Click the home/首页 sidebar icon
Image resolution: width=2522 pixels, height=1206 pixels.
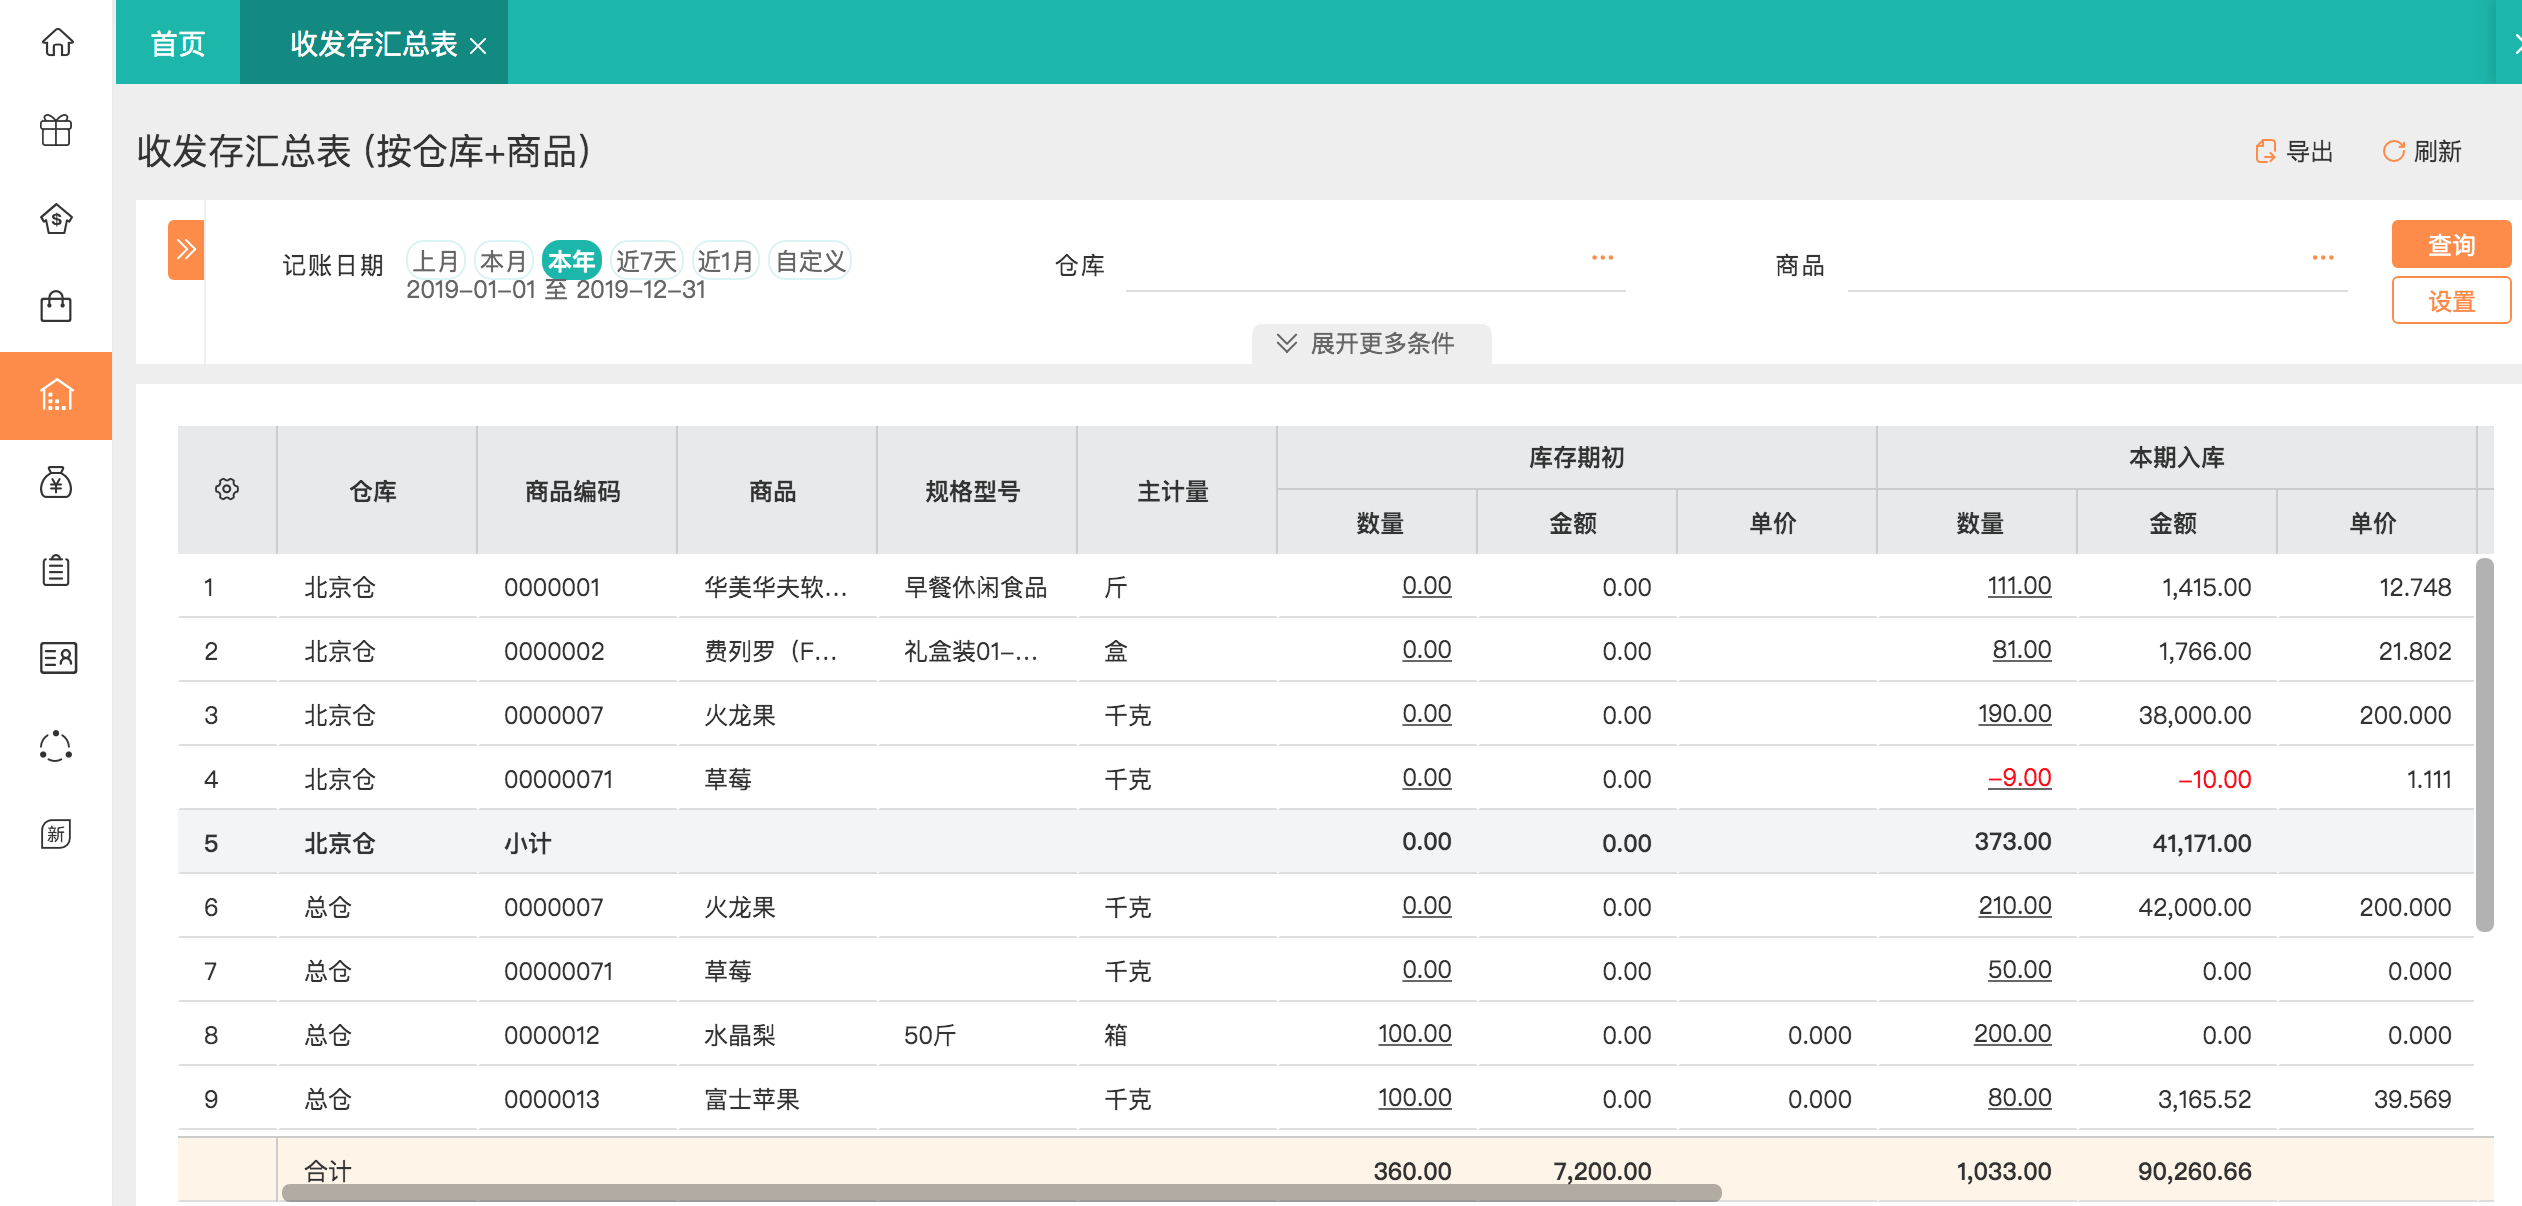[x=56, y=43]
